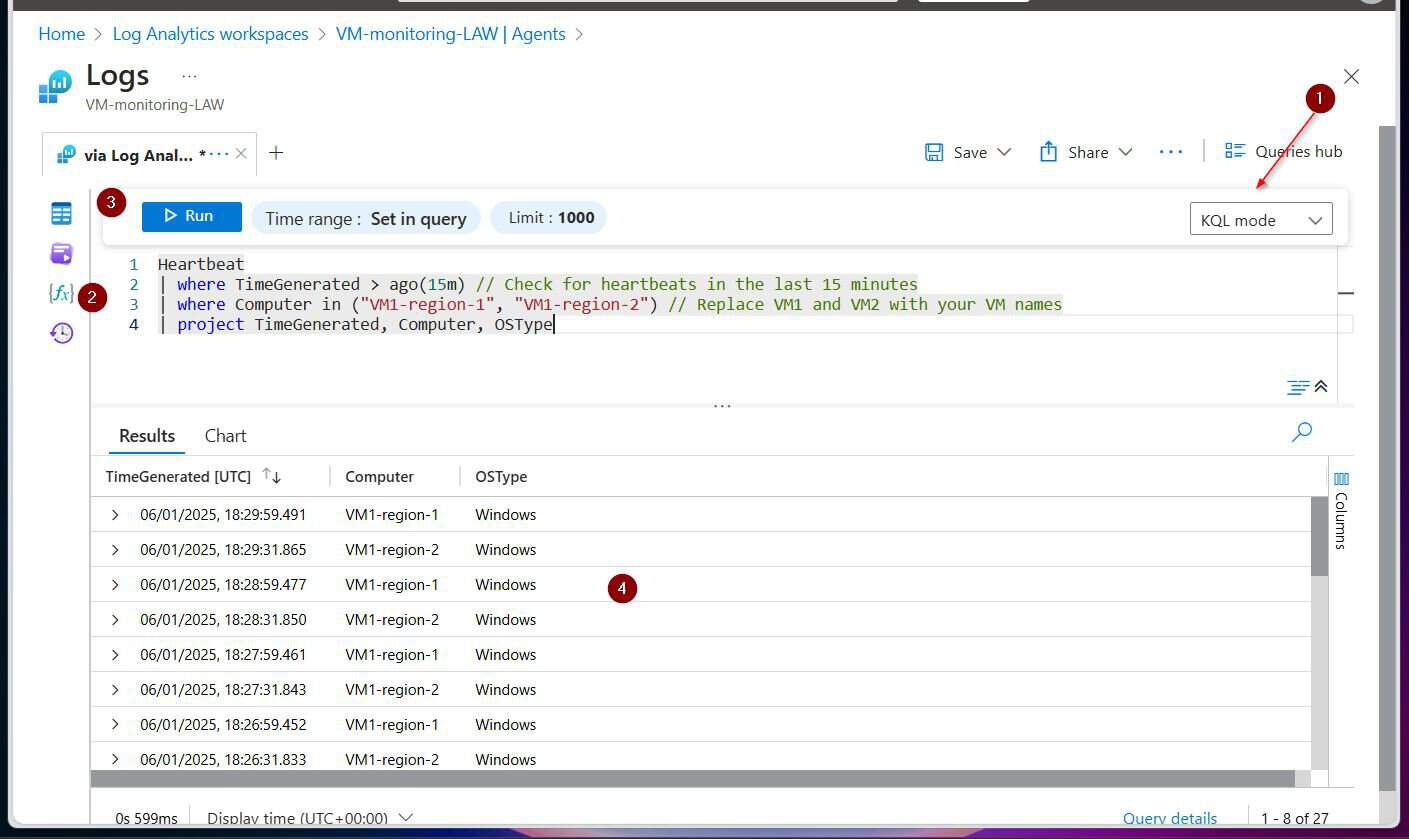Image resolution: width=1409 pixels, height=839 pixels.
Task: Collapse the query editor with double chevron
Action: (1321, 387)
